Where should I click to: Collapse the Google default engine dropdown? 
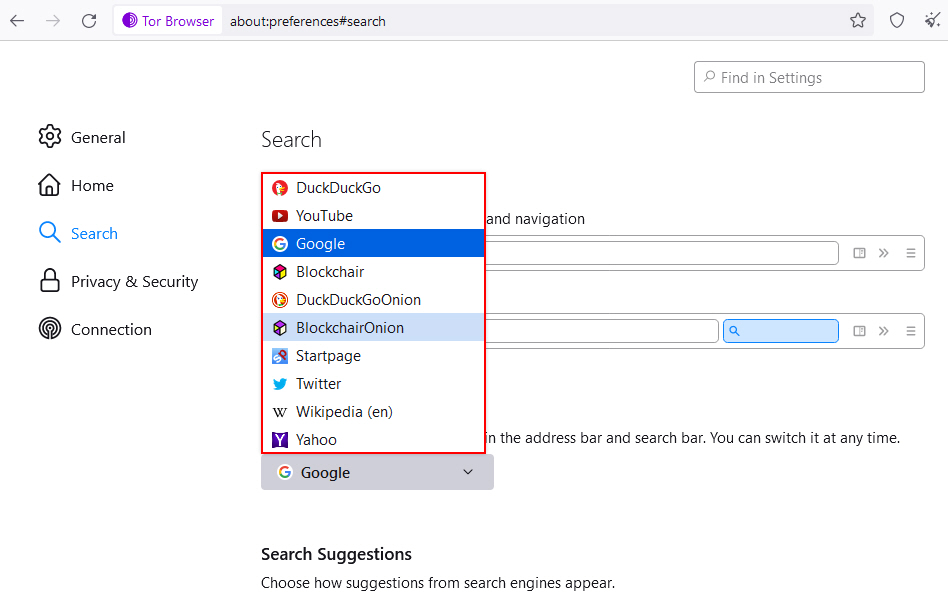point(377,472)
